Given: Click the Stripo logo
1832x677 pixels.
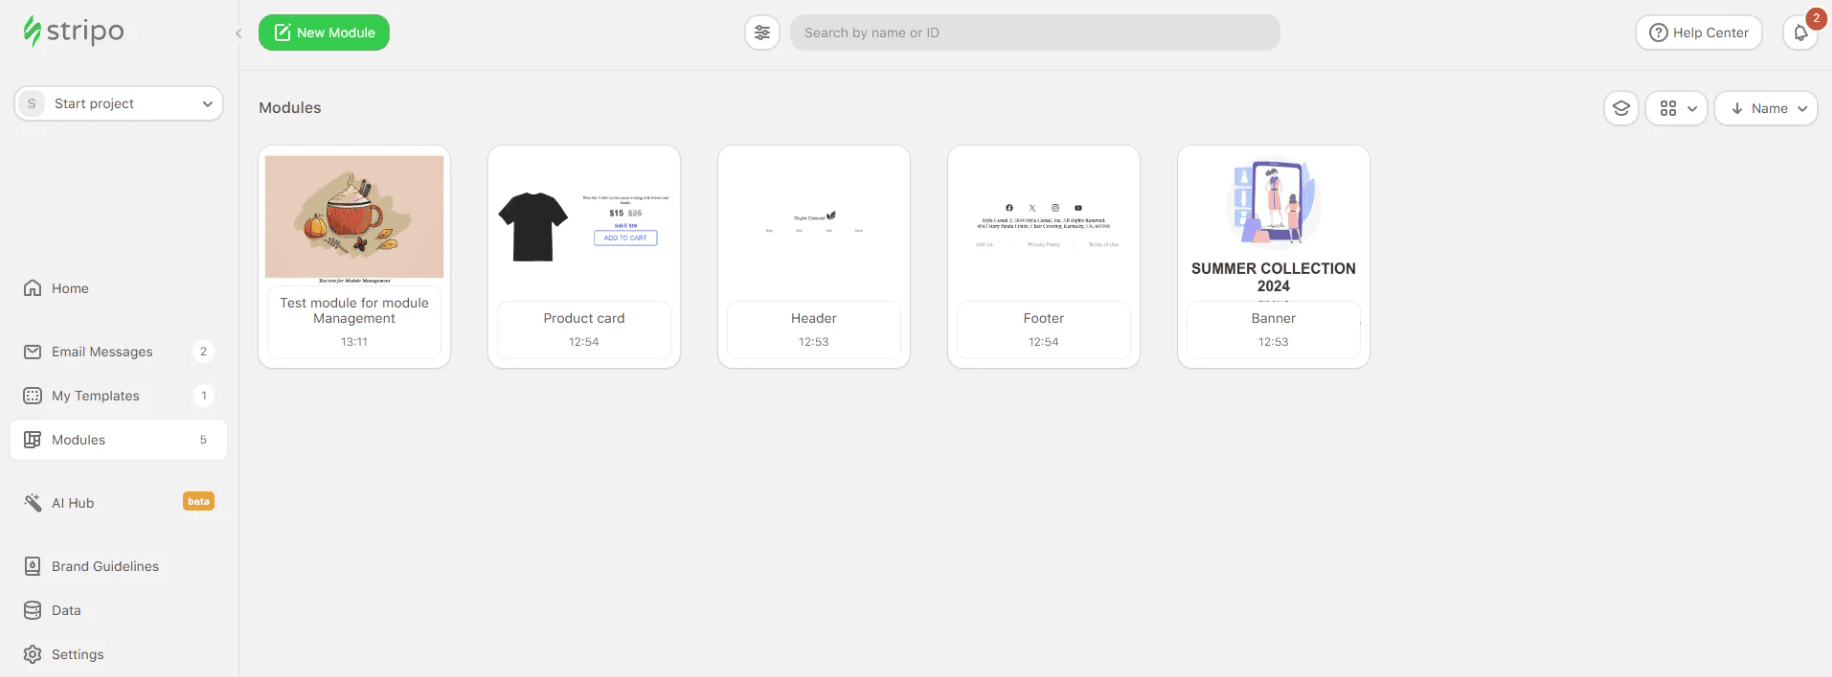Looking at the screenshot, I should click(x=74, y=31).
